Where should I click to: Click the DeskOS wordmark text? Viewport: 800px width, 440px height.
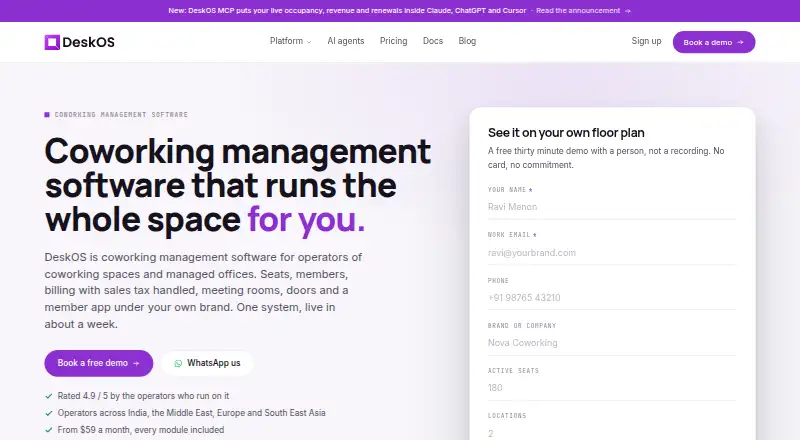pyautogui.click(x=88, y=42)
